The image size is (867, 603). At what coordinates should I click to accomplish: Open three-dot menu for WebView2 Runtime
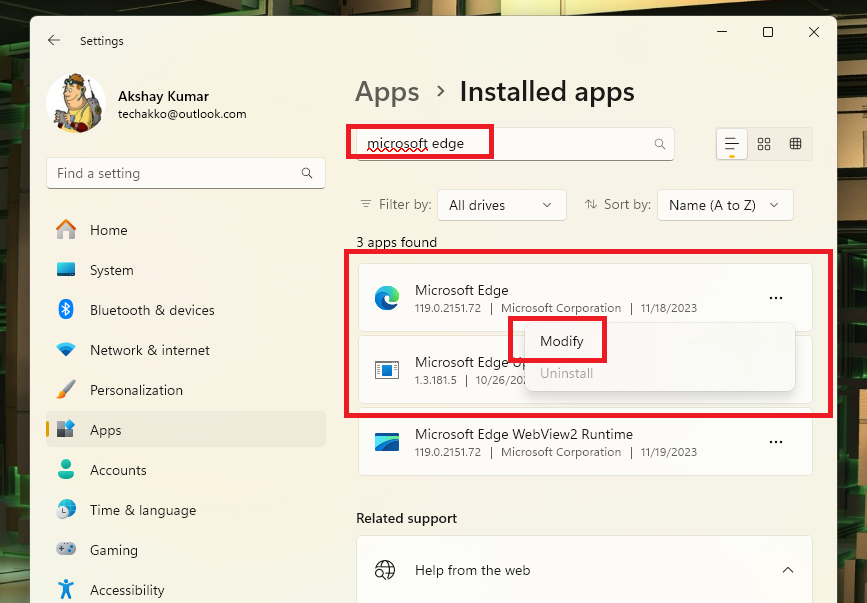(776, 442)
